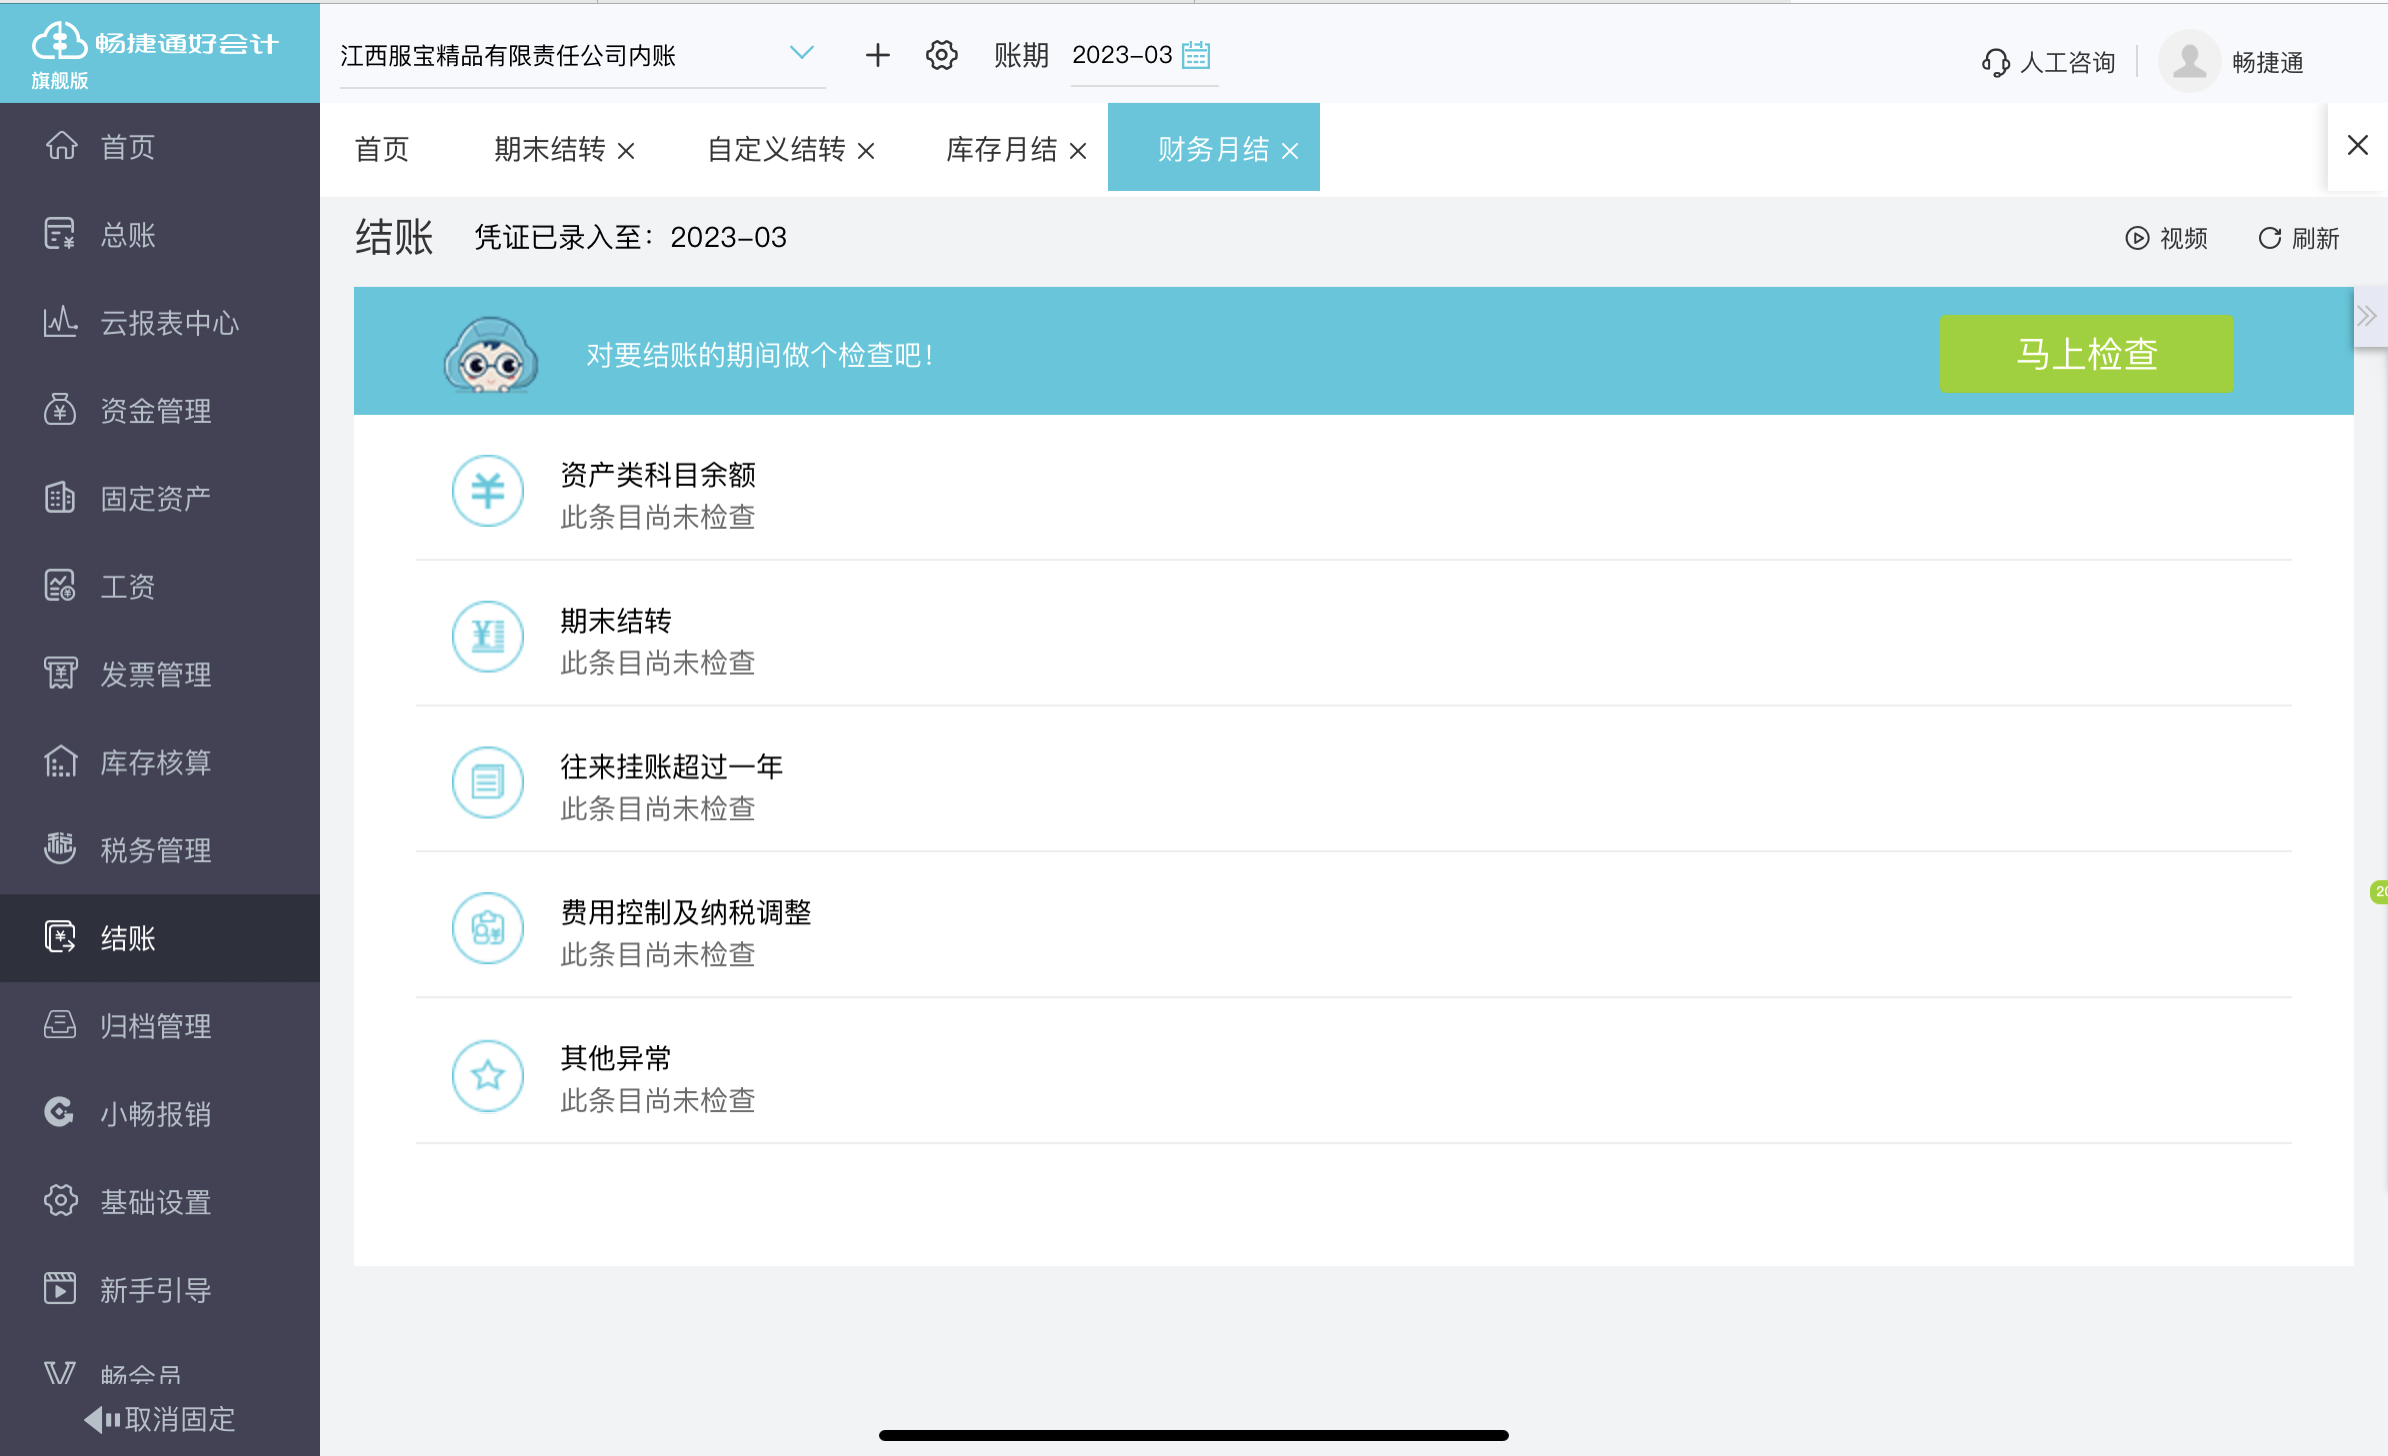Screen dimensions: 2388x1456
Task: Click the 视频 playback control
Action: click(2165, 239)
